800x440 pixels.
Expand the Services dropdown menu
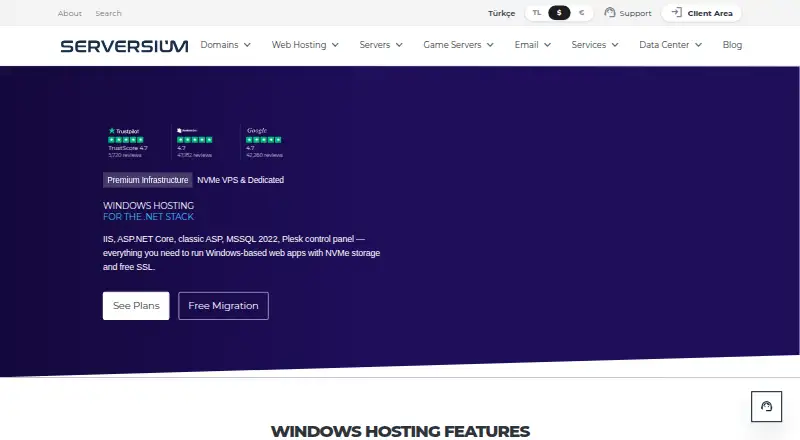click(595, 45)
